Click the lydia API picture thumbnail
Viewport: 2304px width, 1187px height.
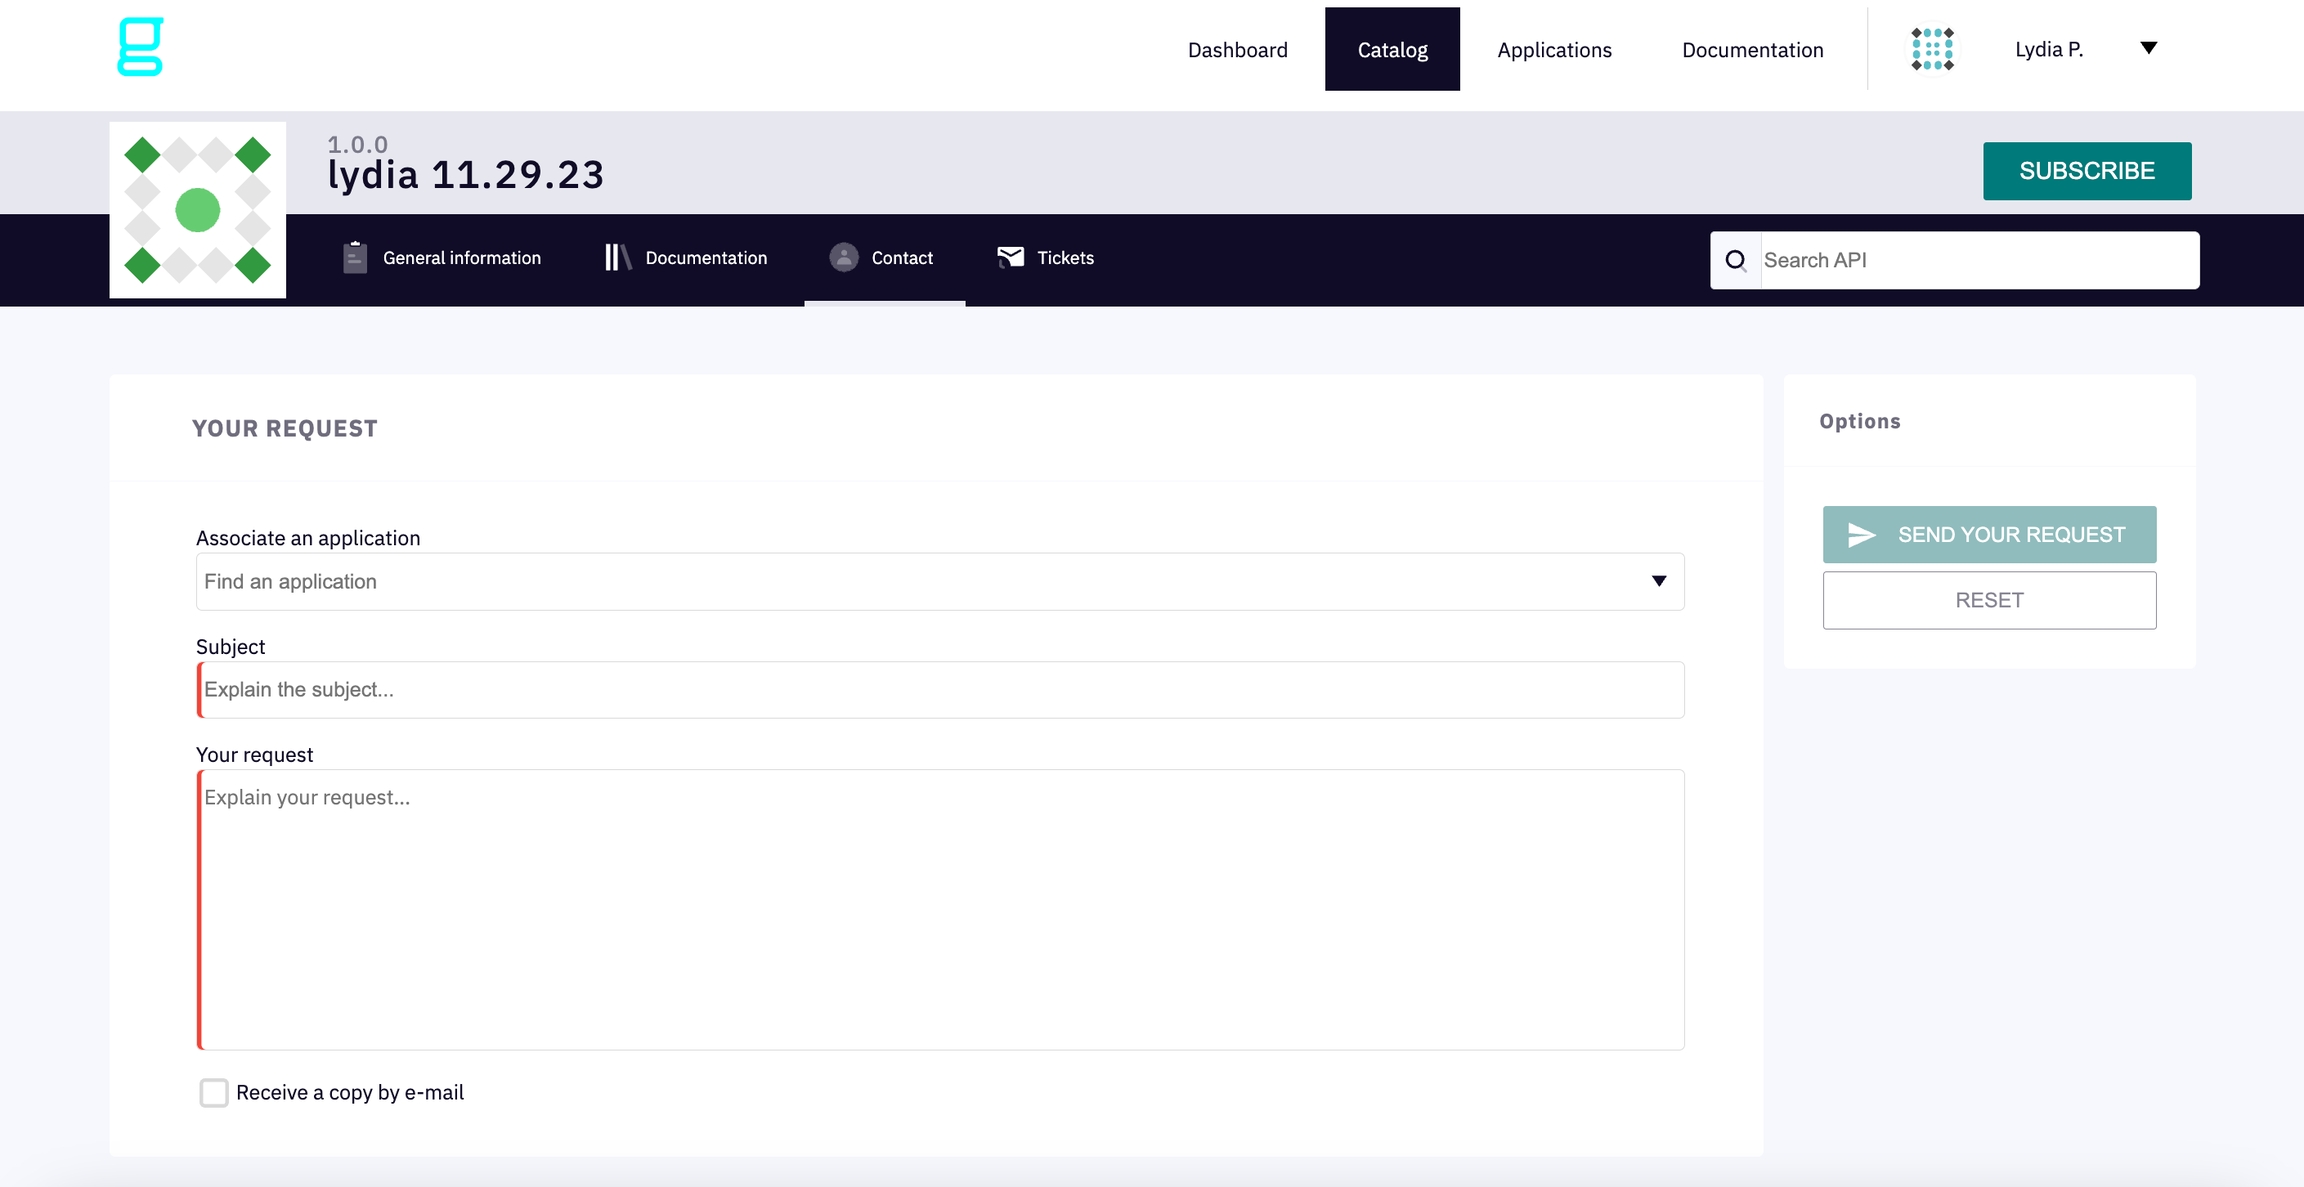(198, 210)
